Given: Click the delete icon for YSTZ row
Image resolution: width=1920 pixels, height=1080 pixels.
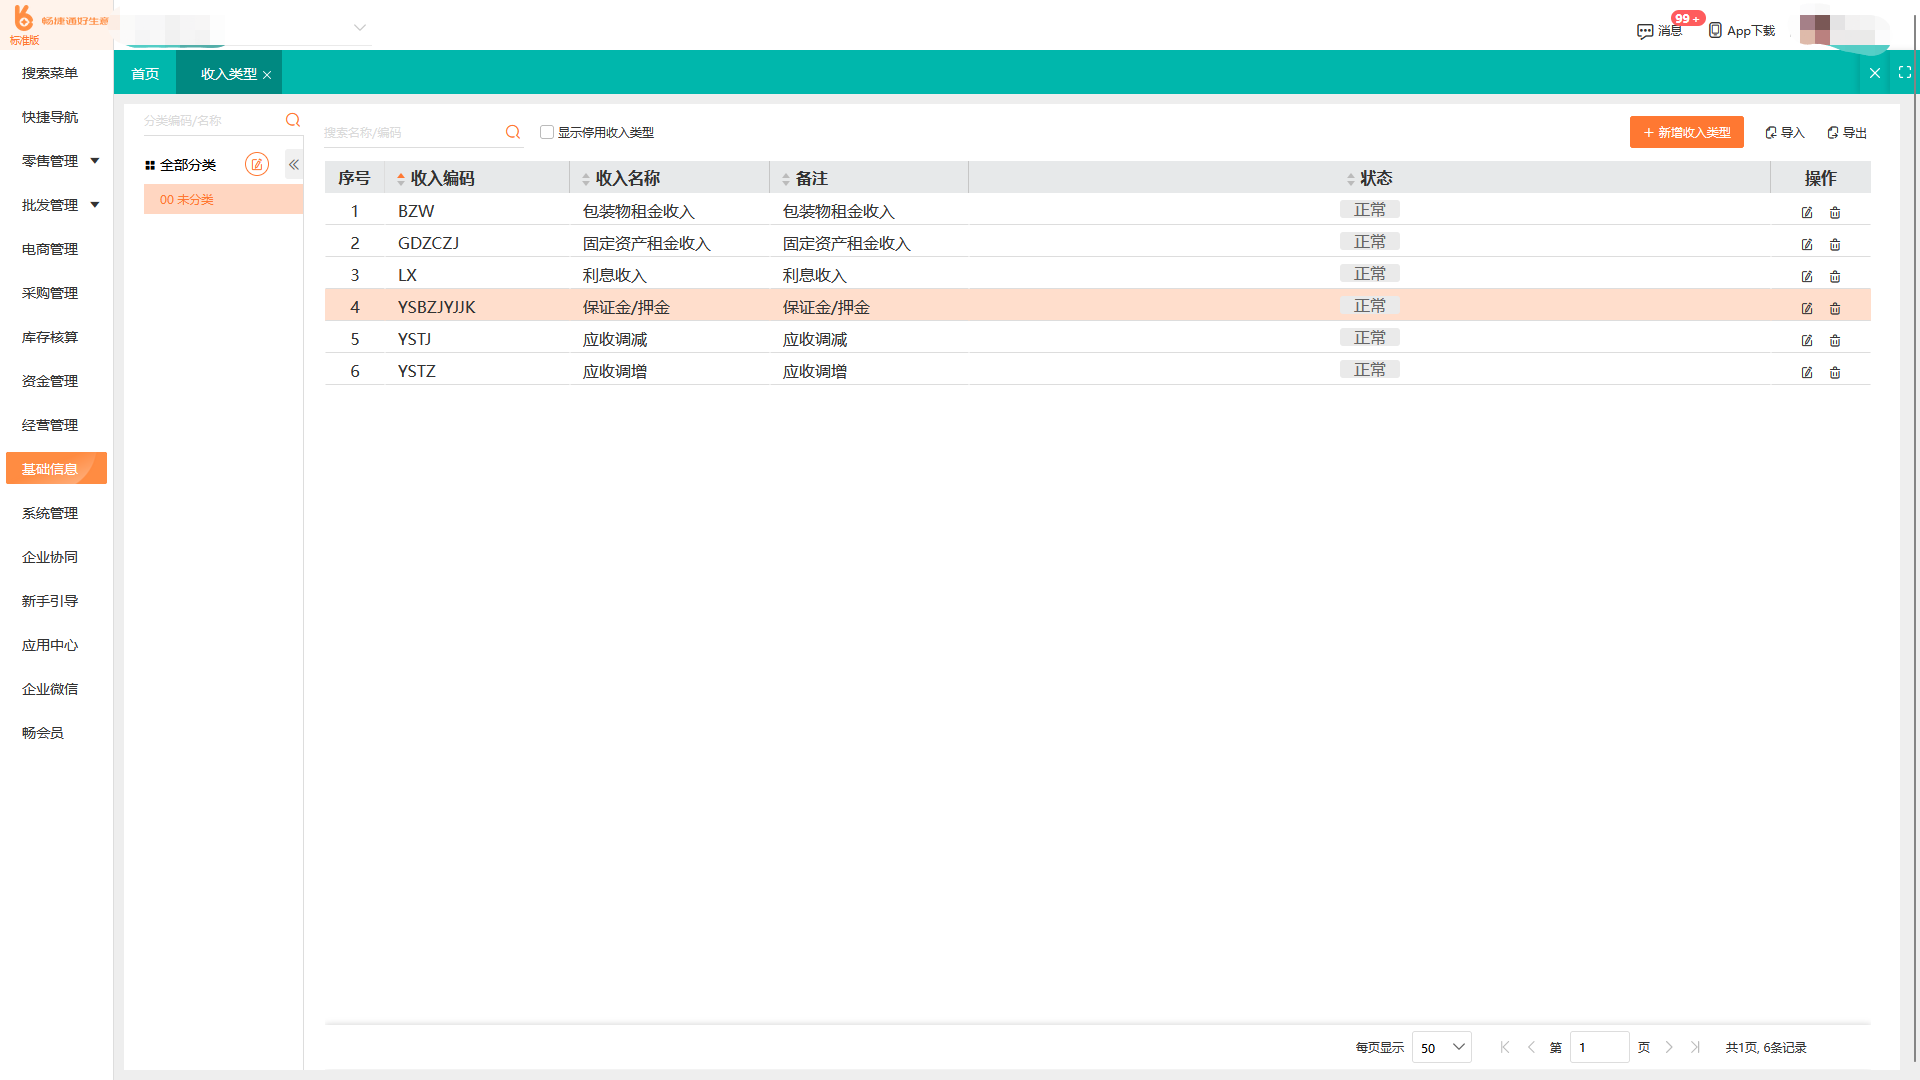Looking at the screenshot, I should pos(1834,371).
